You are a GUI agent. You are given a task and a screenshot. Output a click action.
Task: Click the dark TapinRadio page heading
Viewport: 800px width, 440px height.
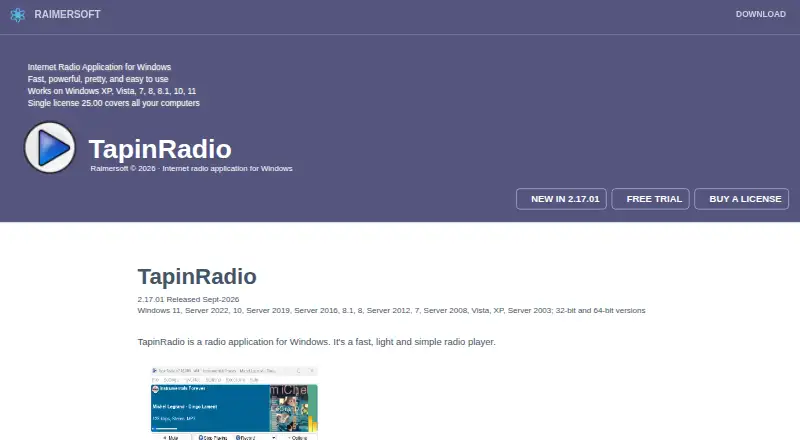[x=197, y=277]
